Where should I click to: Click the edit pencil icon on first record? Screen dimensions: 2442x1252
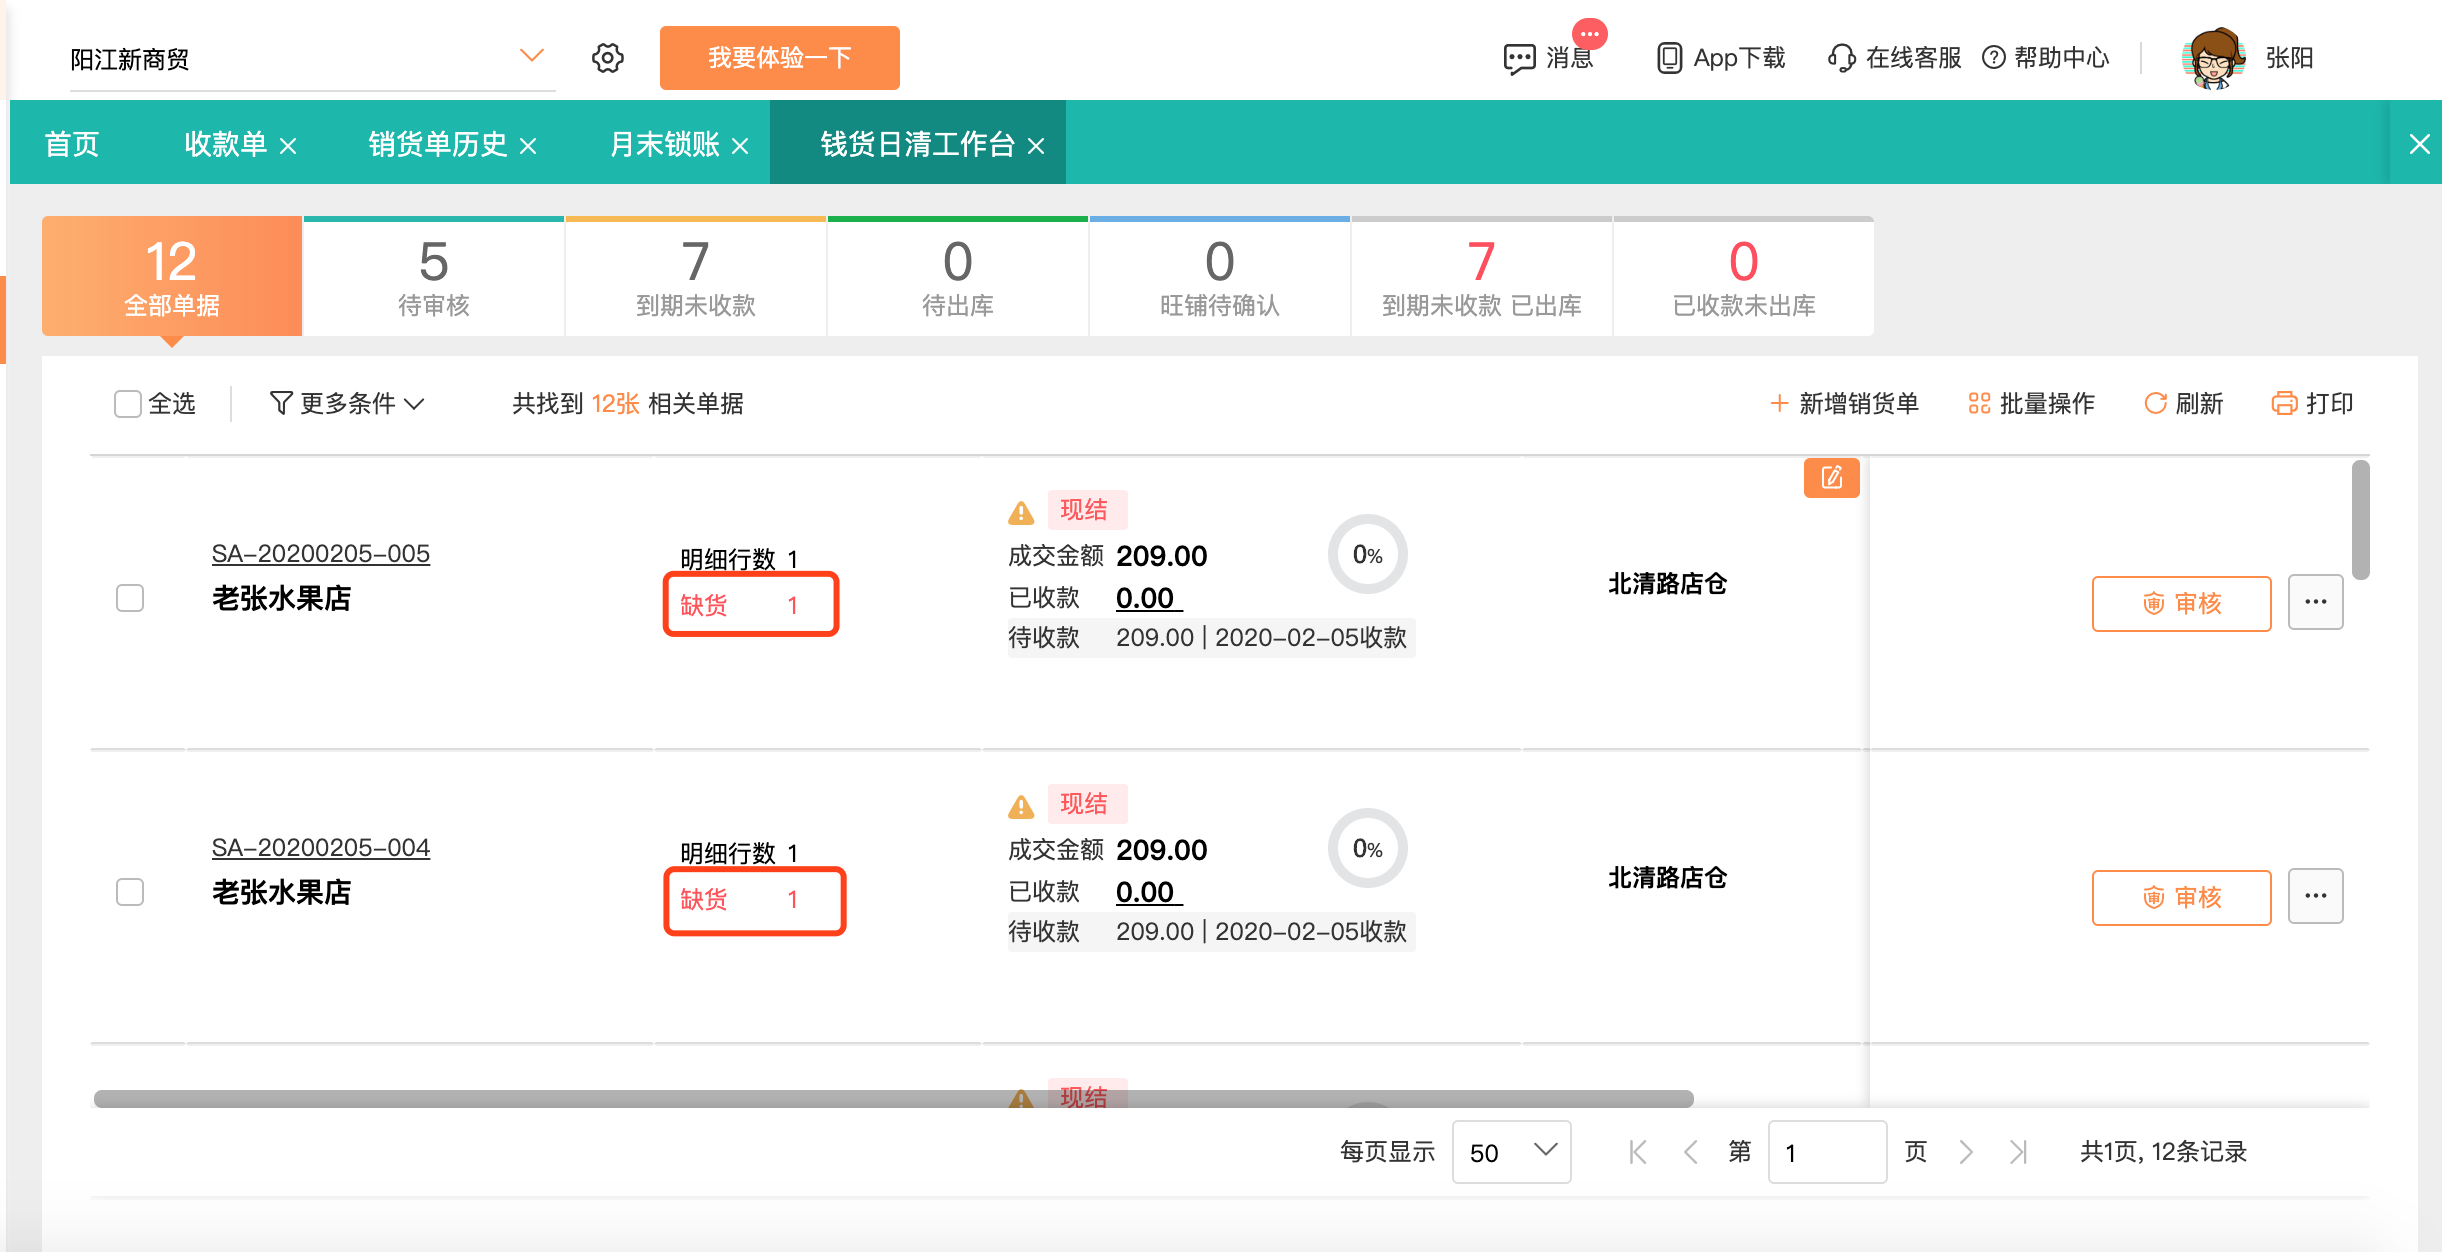pos(1831,479)
